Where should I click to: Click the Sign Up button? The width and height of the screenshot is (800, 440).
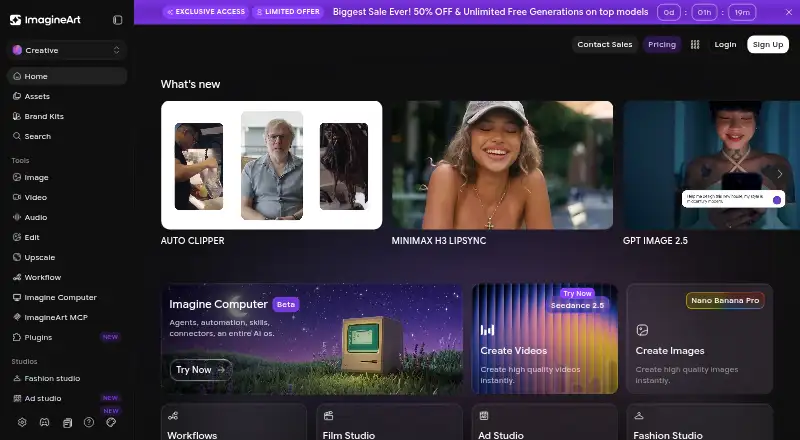[x=768, y=44]
